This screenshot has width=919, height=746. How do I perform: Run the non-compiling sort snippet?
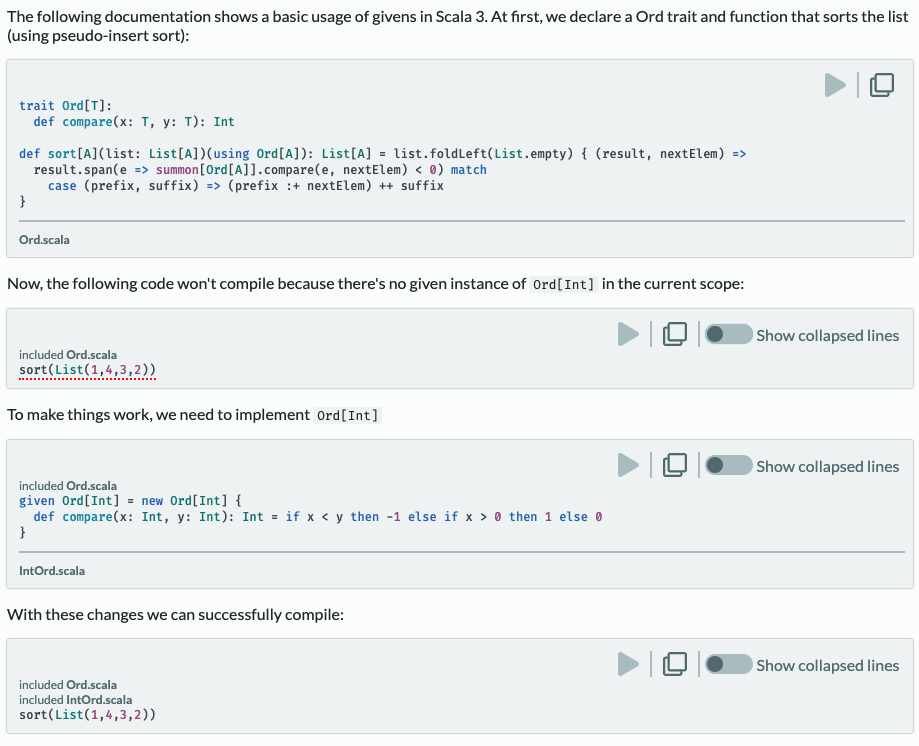point(627,334)
